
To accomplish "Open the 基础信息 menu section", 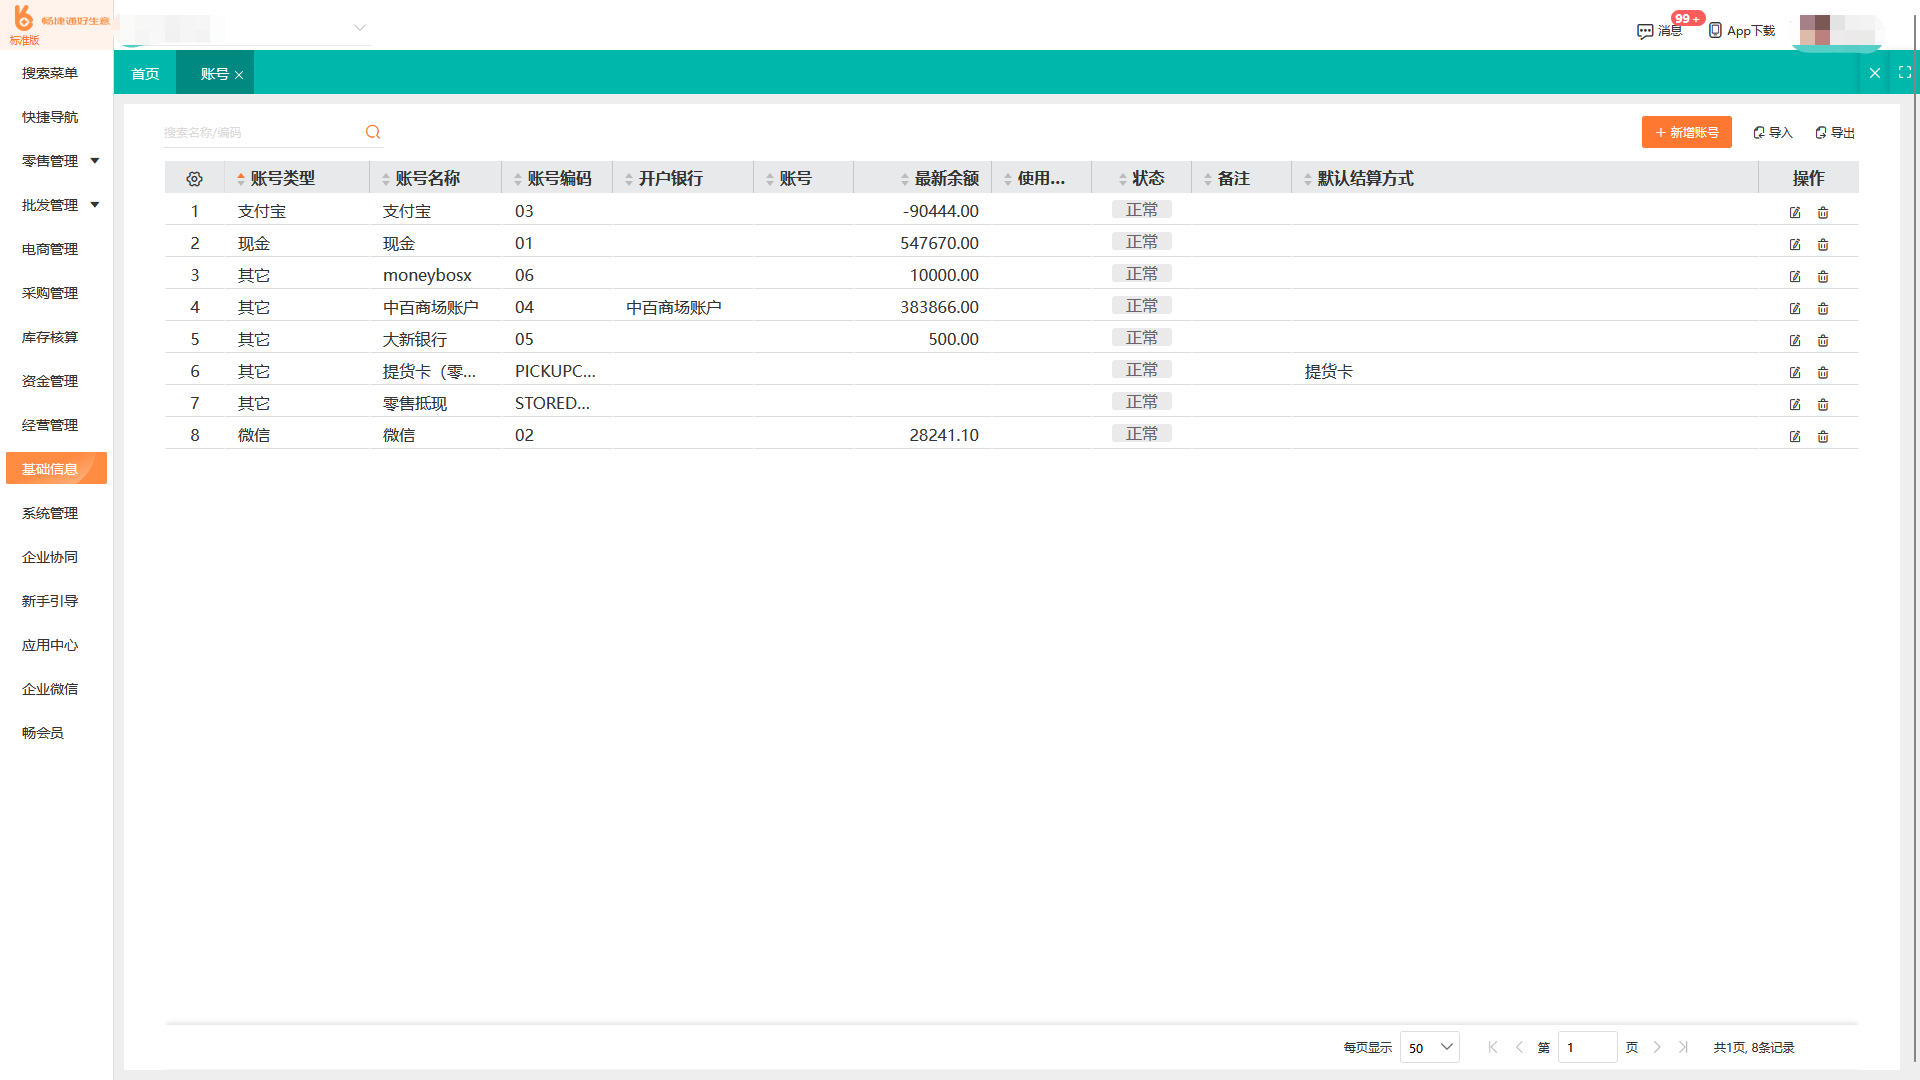I will click(53, 468).
